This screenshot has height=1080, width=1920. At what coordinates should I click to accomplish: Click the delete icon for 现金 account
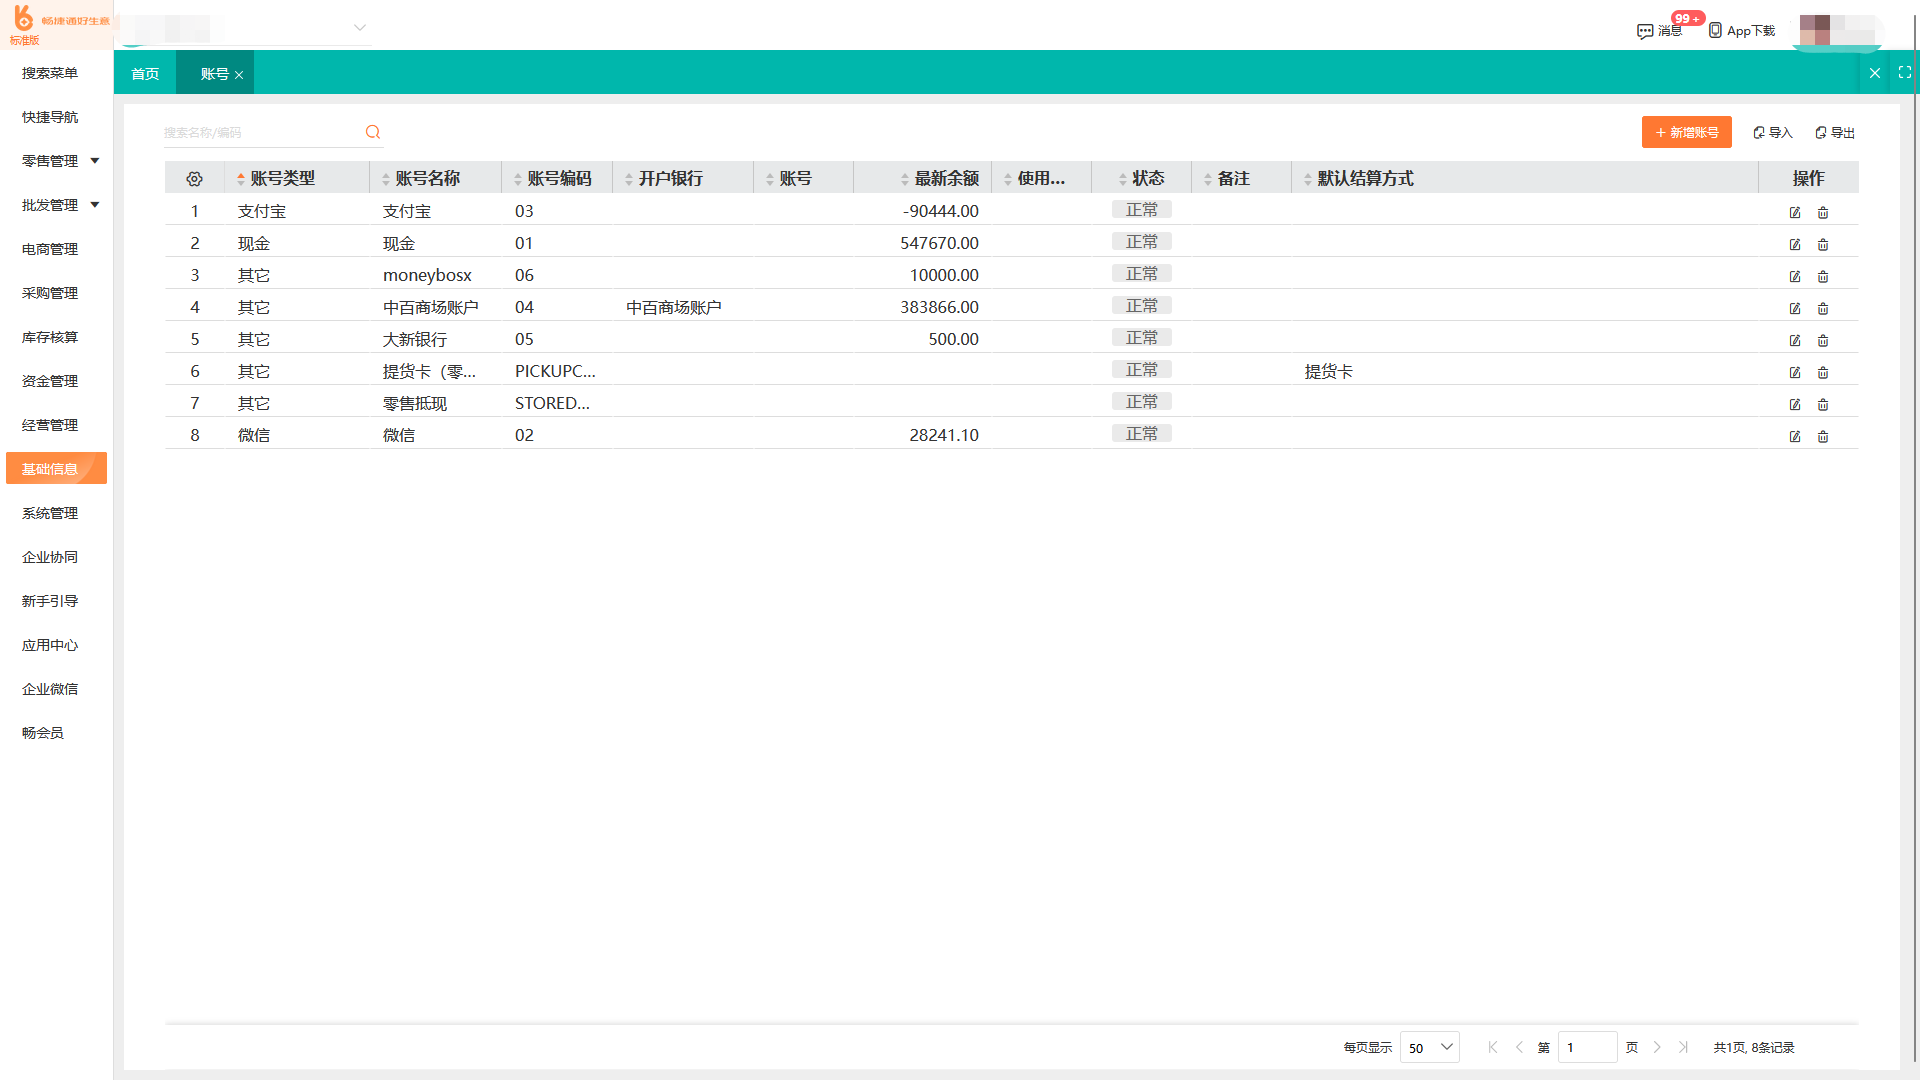(1824, 243)
